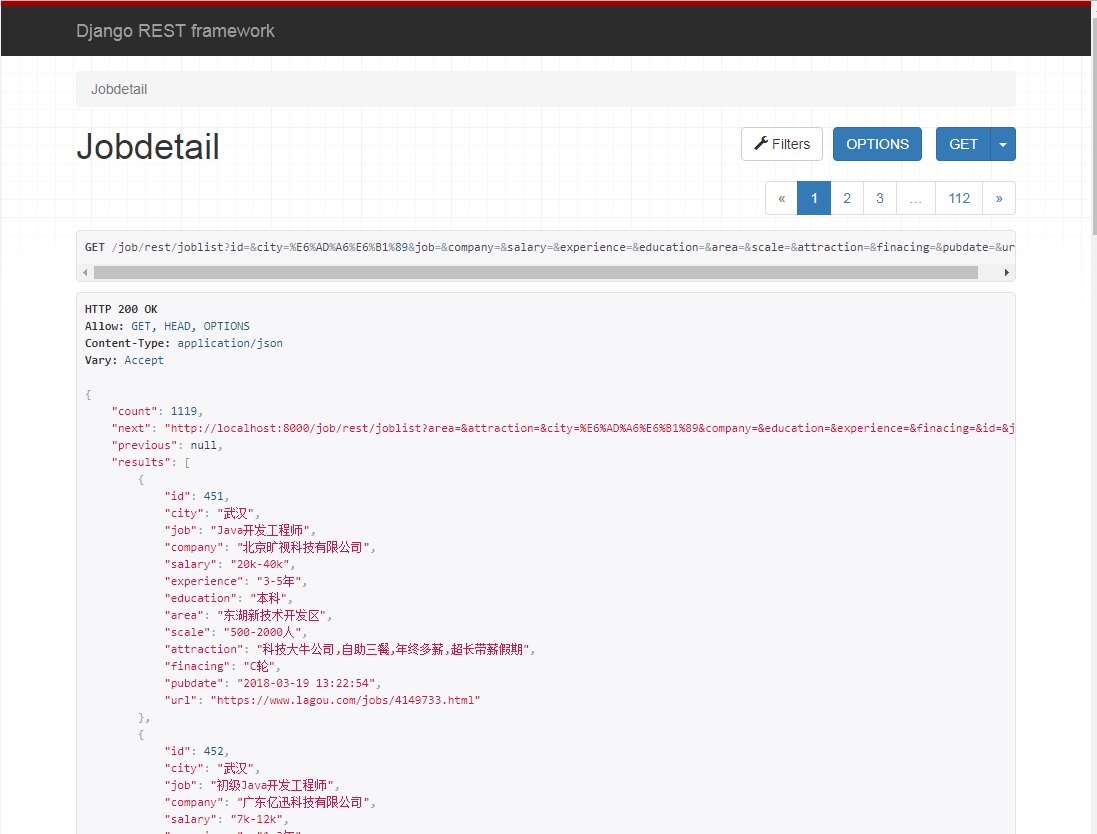This screenshot has width=1097, height=834.
Task: Jump to page 2 in pagination
Action: pyautogui.click(x=847, y=198)
